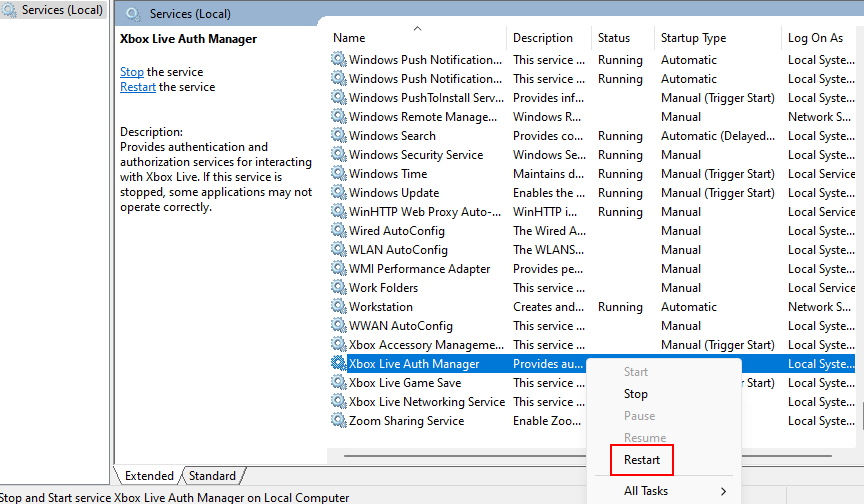Image resolution: width=864 pixels, height=504 pixels.
Task: Click the Restart the service link
Action: coord(138,87)
